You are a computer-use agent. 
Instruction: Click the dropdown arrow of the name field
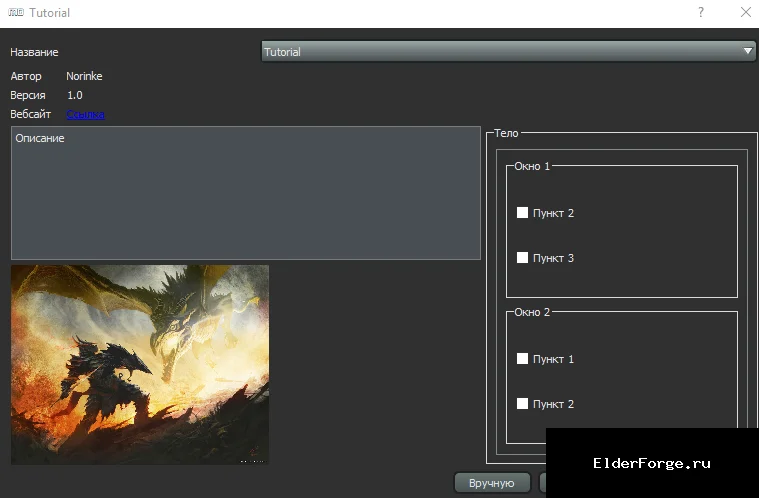(747, 51)
